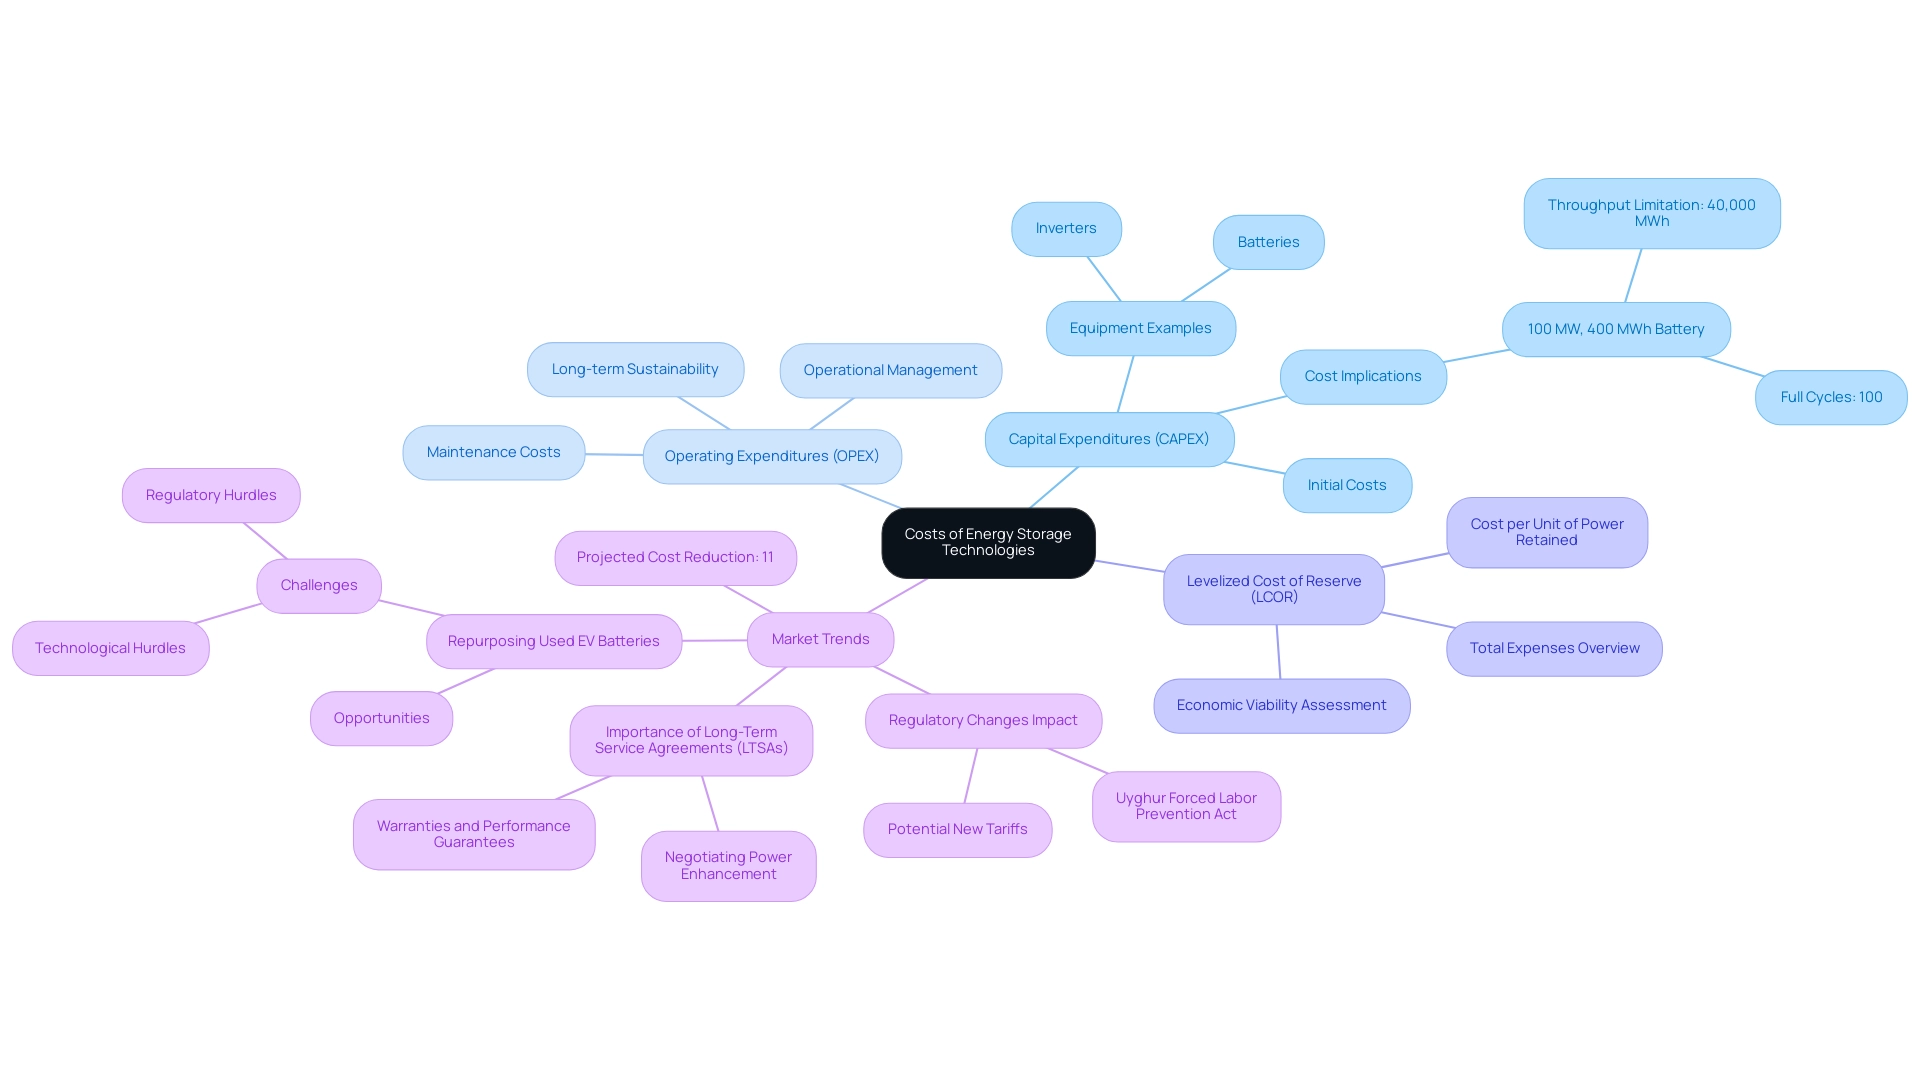The image size is (1920, 1083).
Task: Select the 'Economic Viability Assessment' node
Action: [x=1280, y=704]
